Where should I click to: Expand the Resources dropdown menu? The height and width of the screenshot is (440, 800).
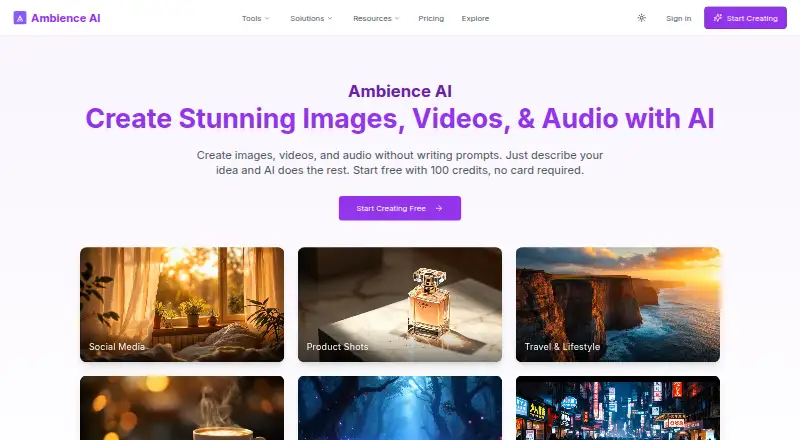point(377,18)
